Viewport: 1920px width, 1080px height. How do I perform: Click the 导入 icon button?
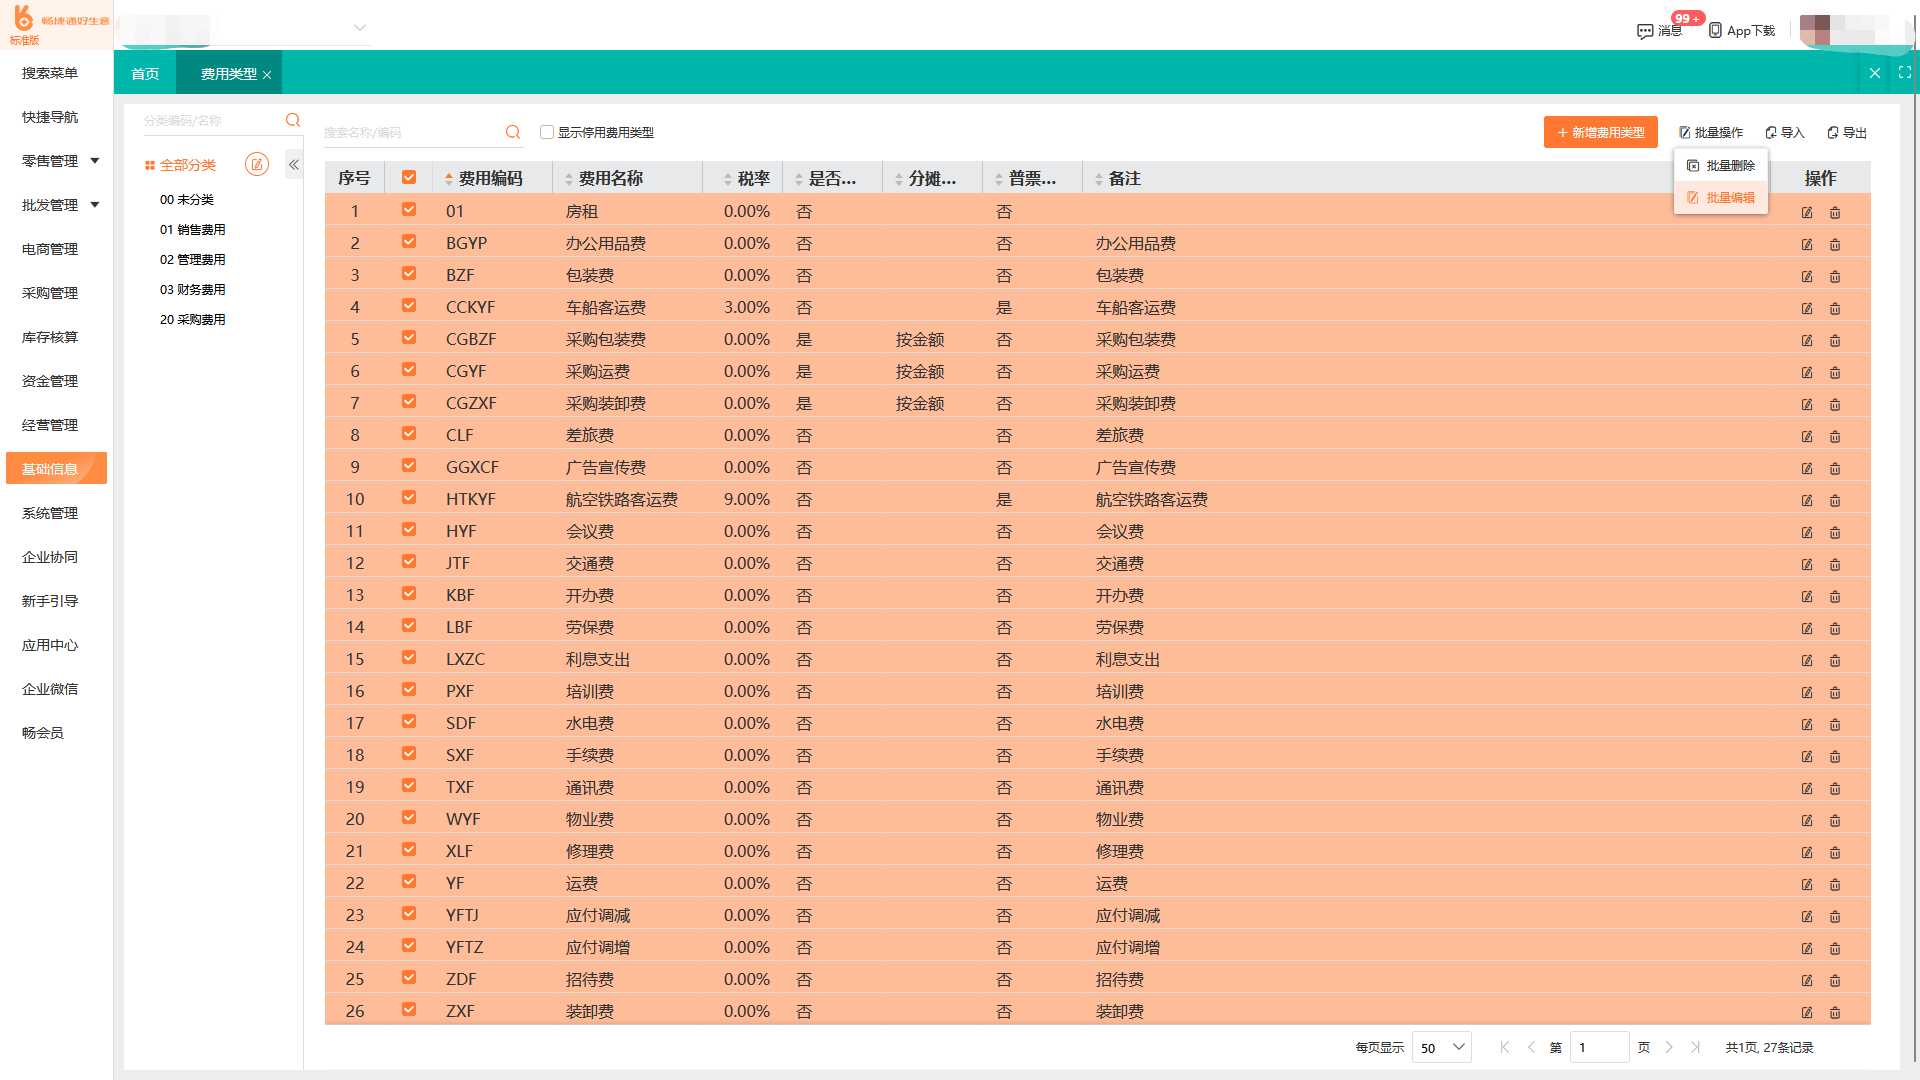(x=1787, y=131)
